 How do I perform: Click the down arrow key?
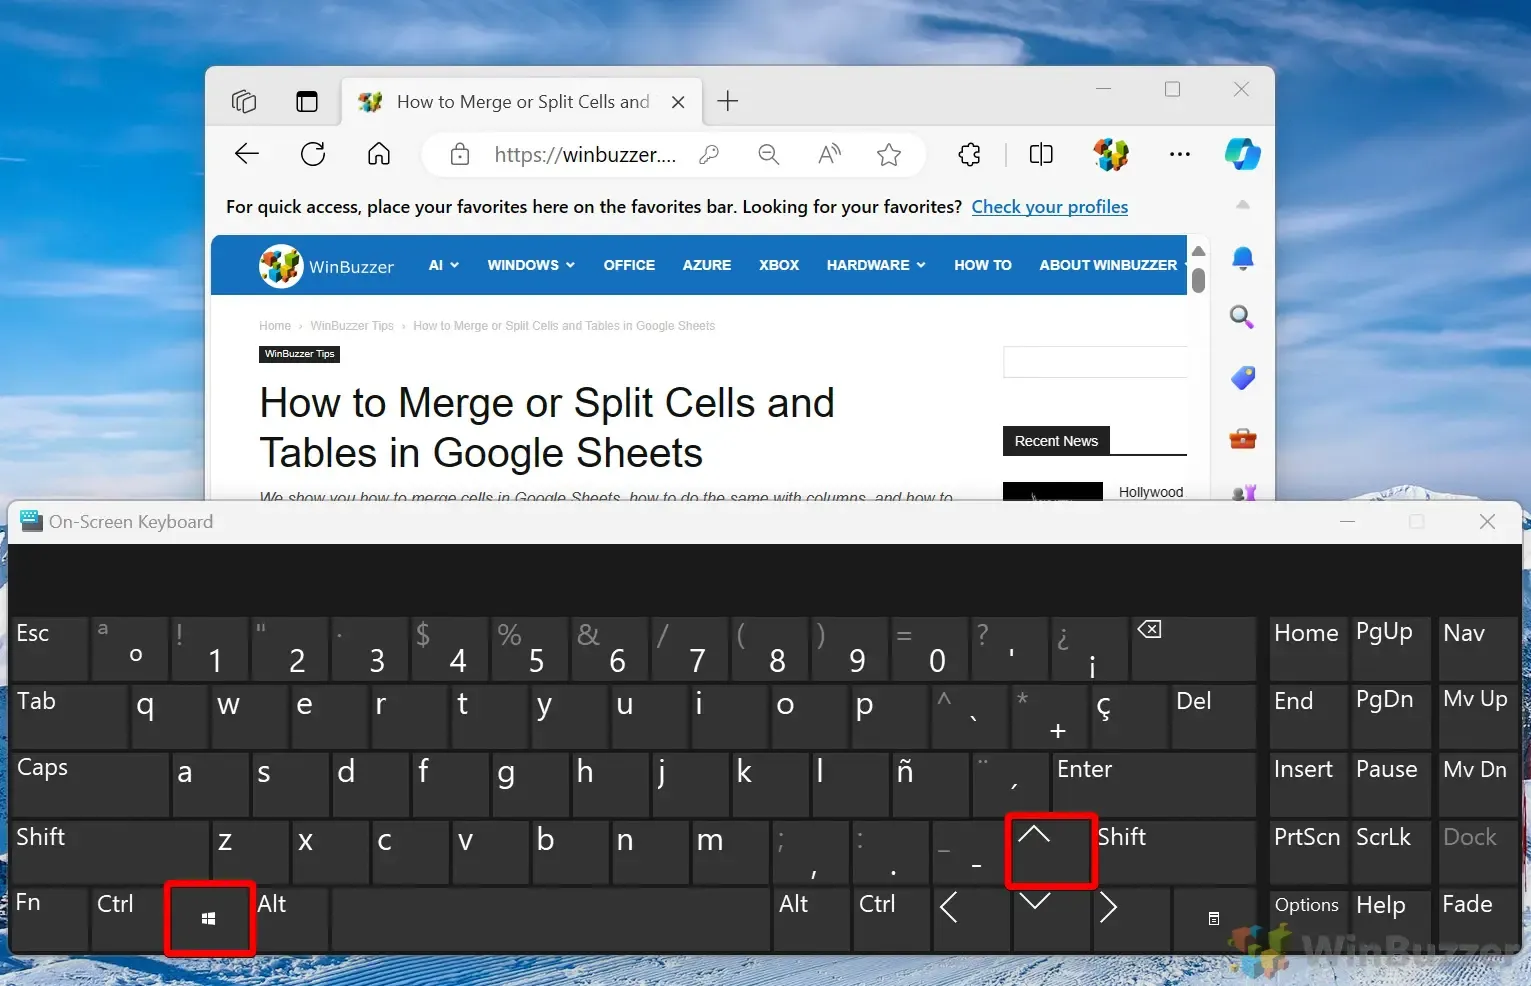(1051, 919)
